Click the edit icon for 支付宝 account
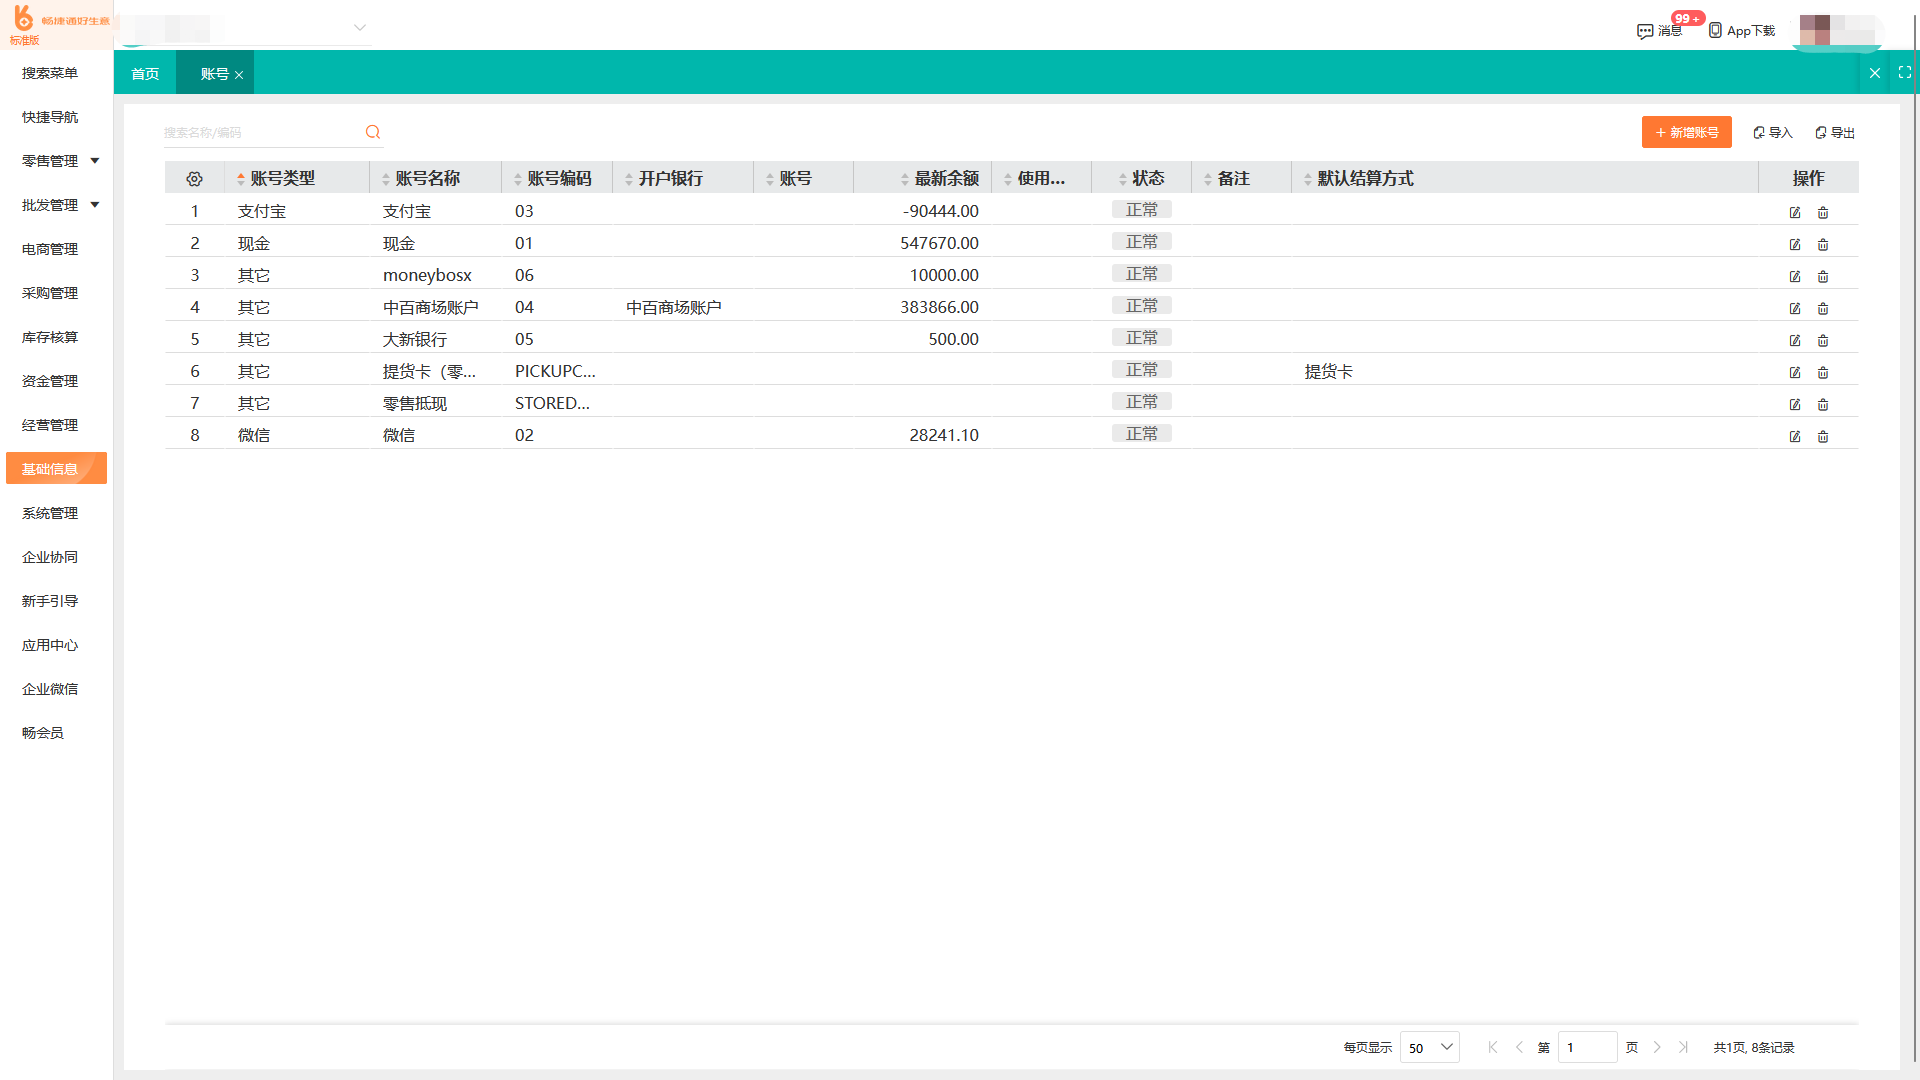Screen dimensions: 1920x1080 click(x=1795, y=211)
